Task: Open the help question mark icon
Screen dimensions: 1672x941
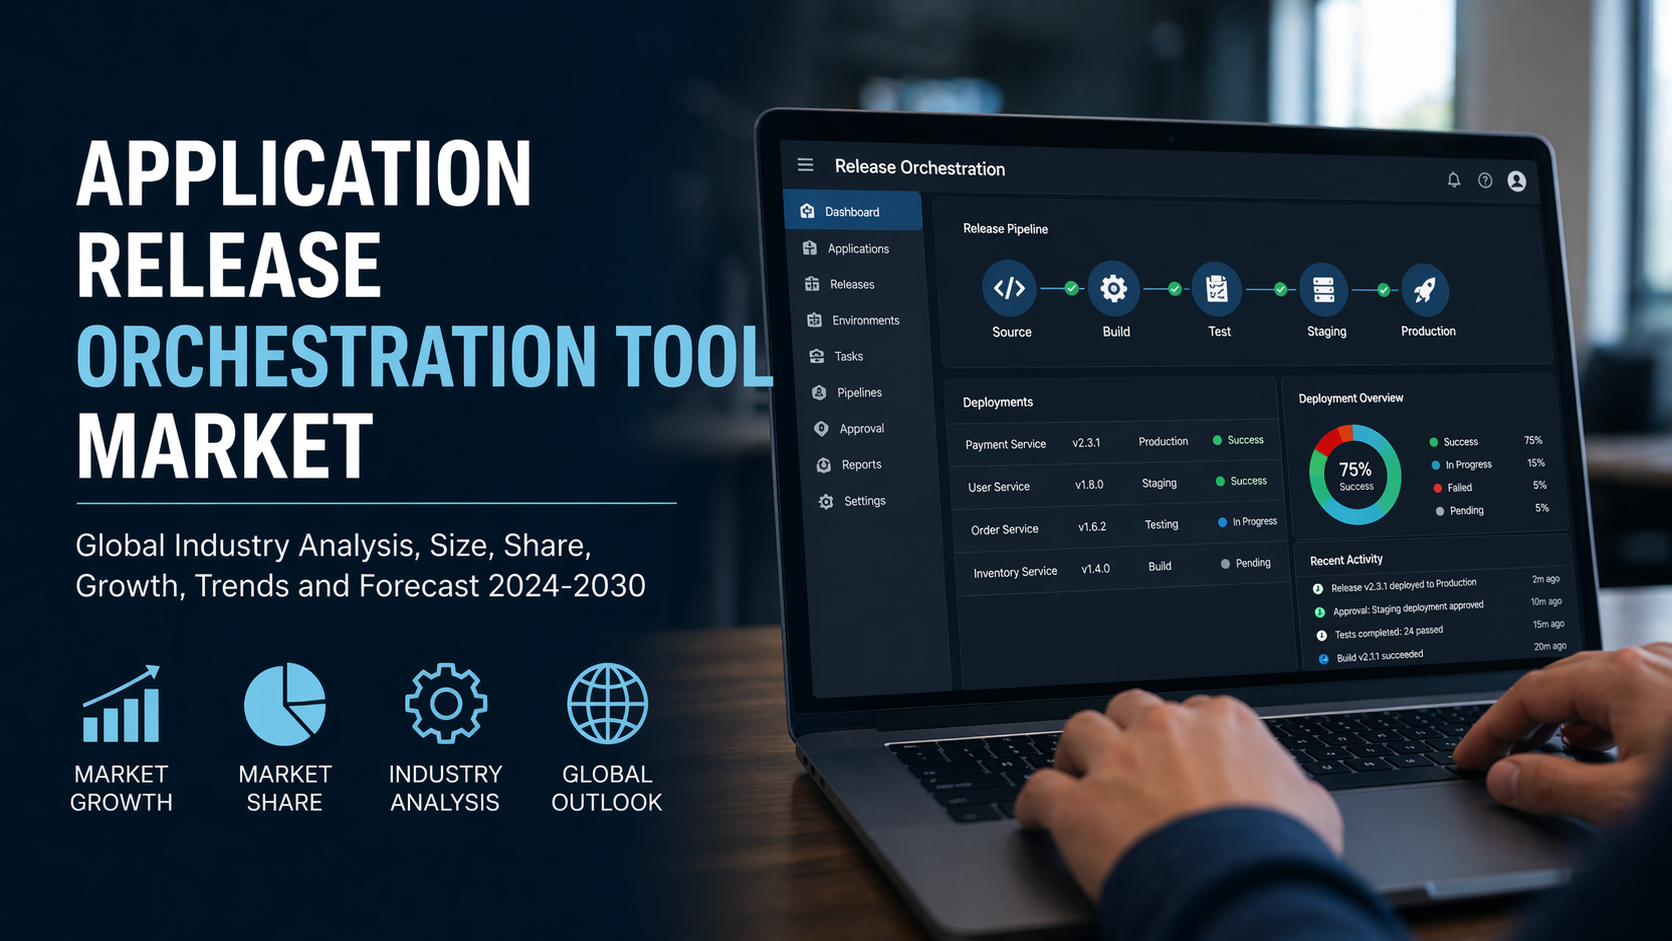Action: click(x=1485, y=181)
